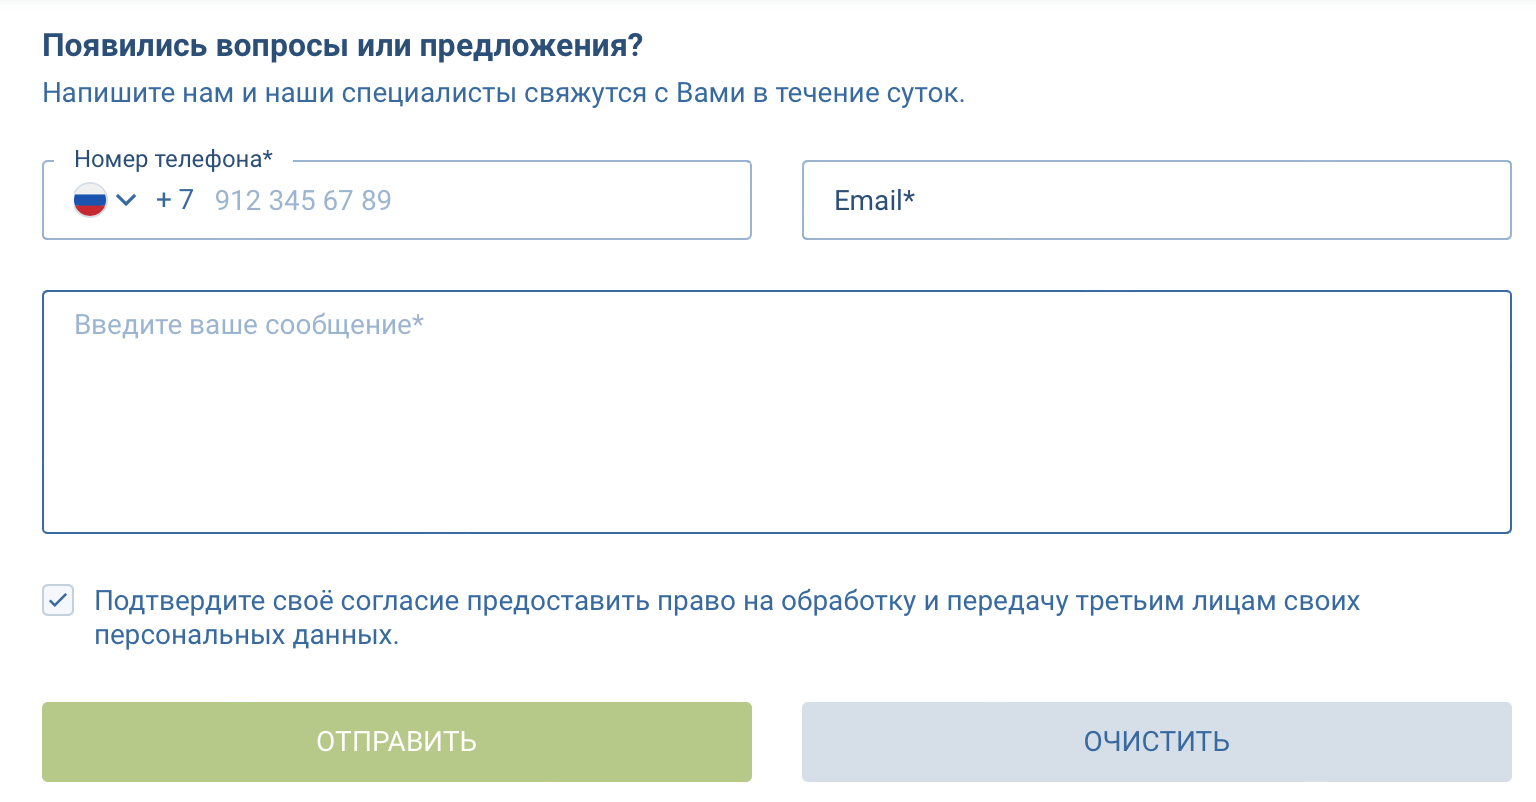The height and width of the screenshot is (802, 1536).
Task: Select the country flag in the phone field
Action: tap(90, 199)
